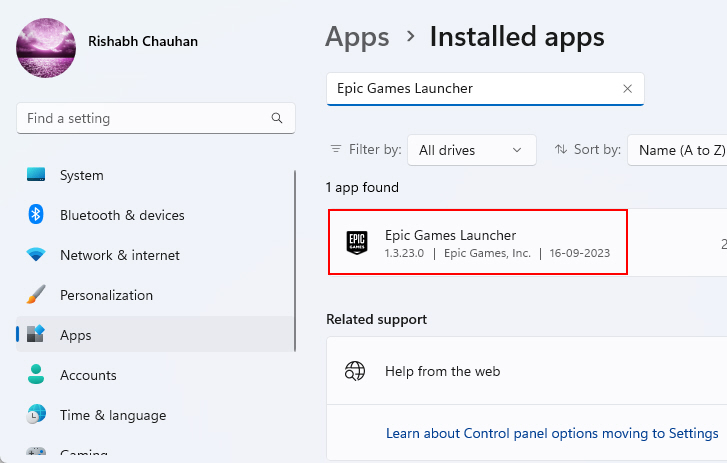Open the Accounts person icon
The height and width of the screenshot is (463, 727).
coord(36,374)
